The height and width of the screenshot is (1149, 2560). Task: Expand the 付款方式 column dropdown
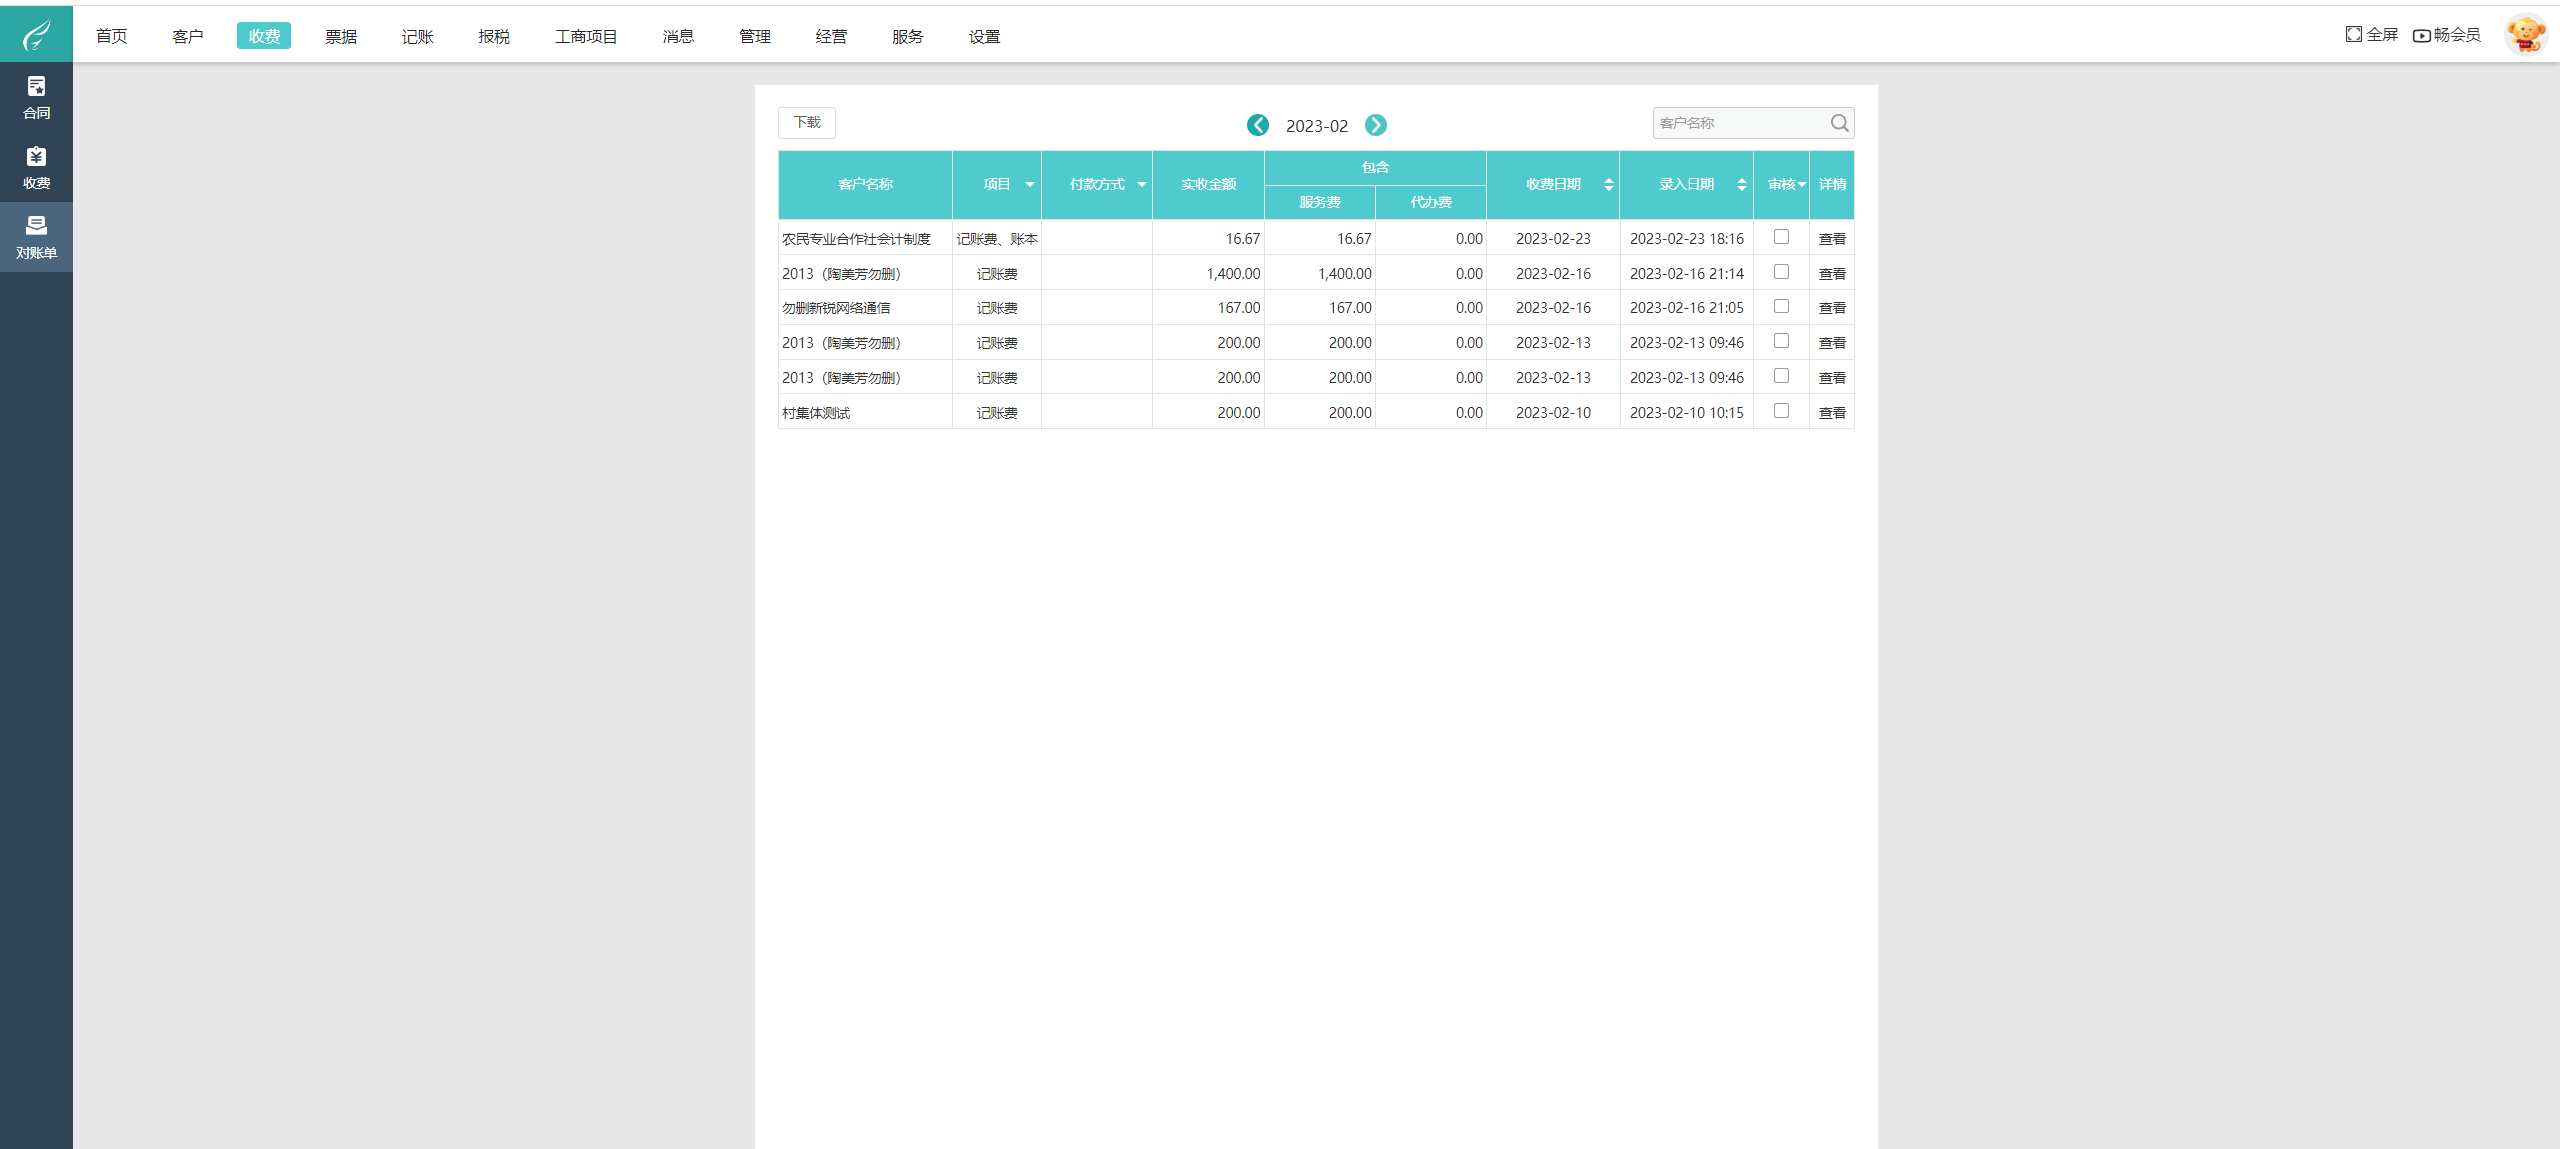tap(1146, 183)
